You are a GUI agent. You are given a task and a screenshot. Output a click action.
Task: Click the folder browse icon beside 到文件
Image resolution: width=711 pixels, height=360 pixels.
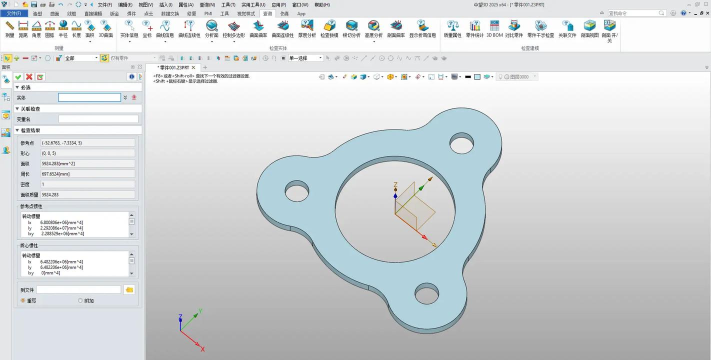130,290
